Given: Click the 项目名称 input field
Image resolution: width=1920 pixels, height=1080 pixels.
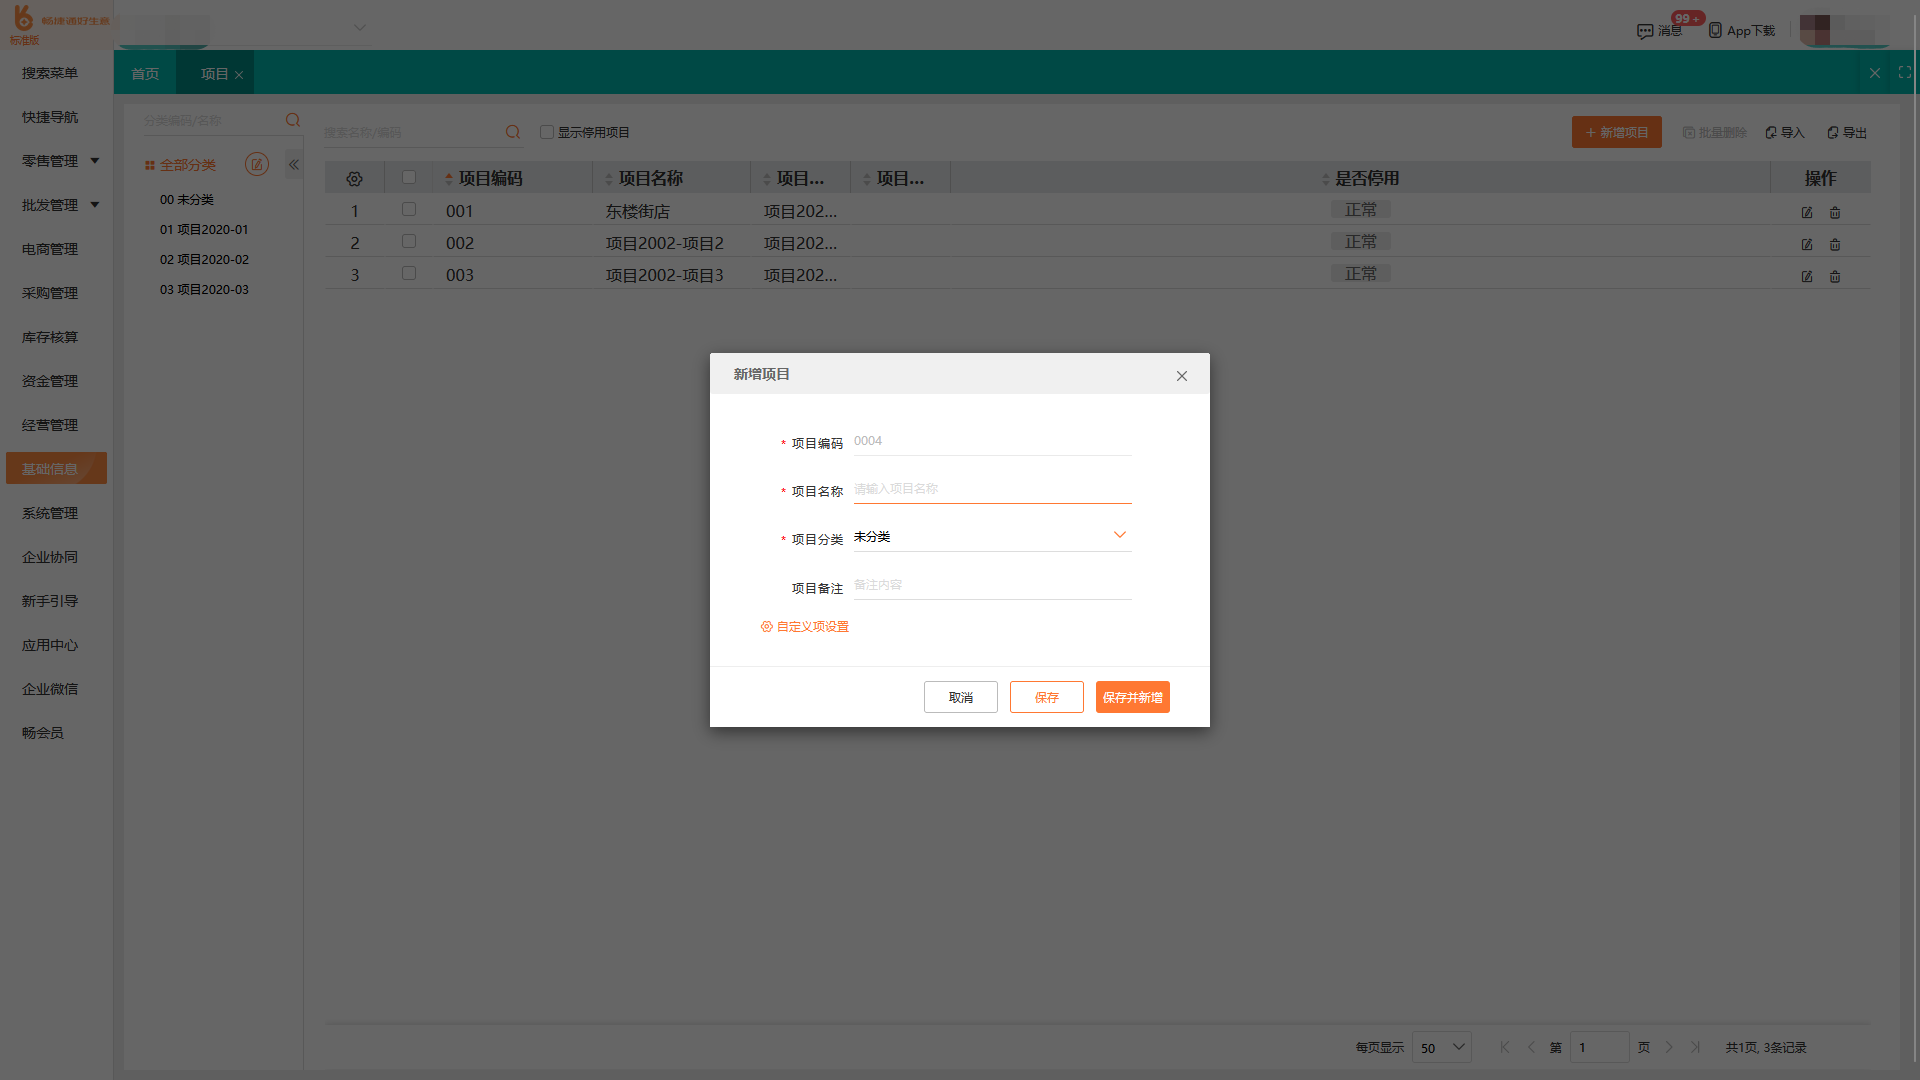Looking at the screenshot, I should point(992,489).
